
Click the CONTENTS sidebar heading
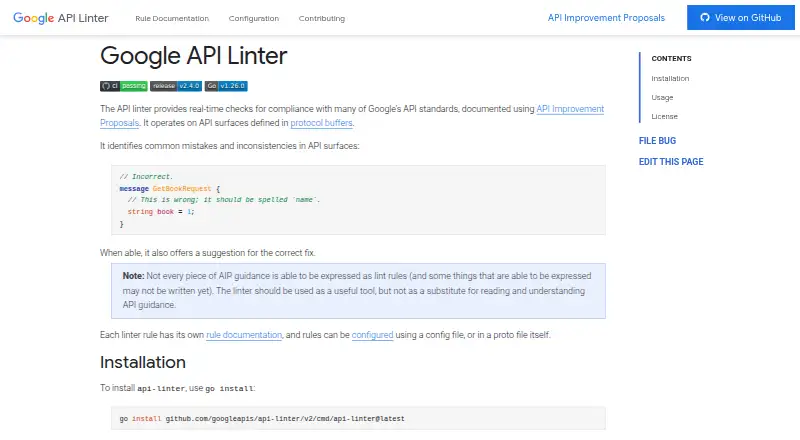click(x=671, y=59)
